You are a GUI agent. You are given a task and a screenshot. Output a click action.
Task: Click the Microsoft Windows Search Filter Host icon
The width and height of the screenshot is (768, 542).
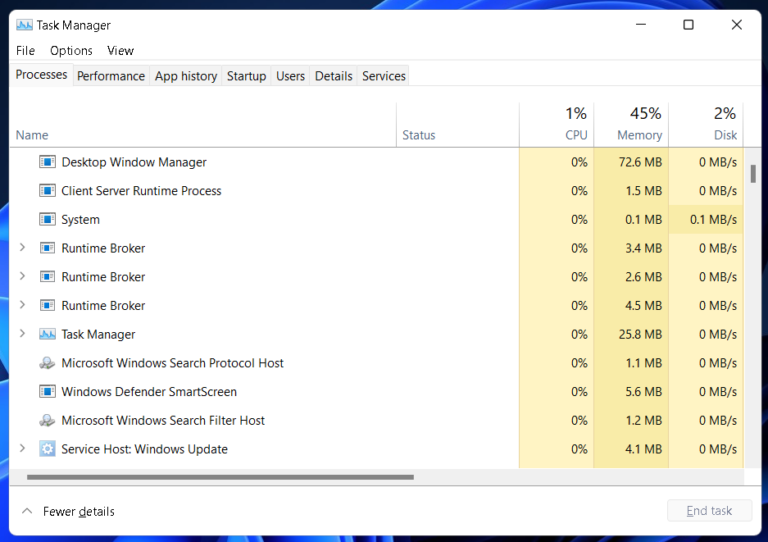[x=47, y=420]
